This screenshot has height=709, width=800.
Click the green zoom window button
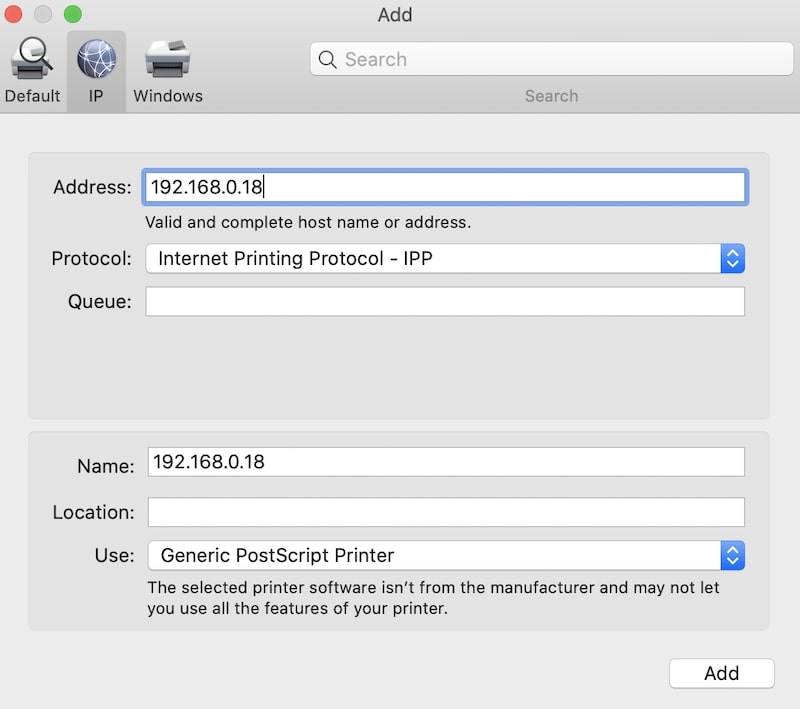(x=72, y=14)
